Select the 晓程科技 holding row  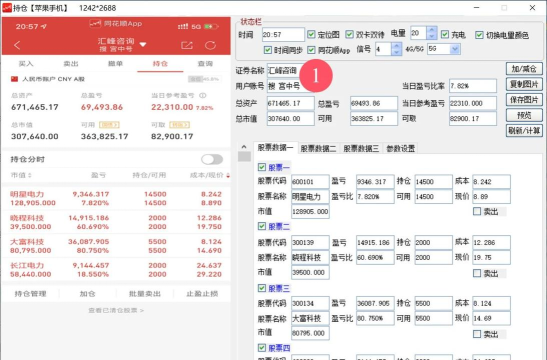coord(116,222)
